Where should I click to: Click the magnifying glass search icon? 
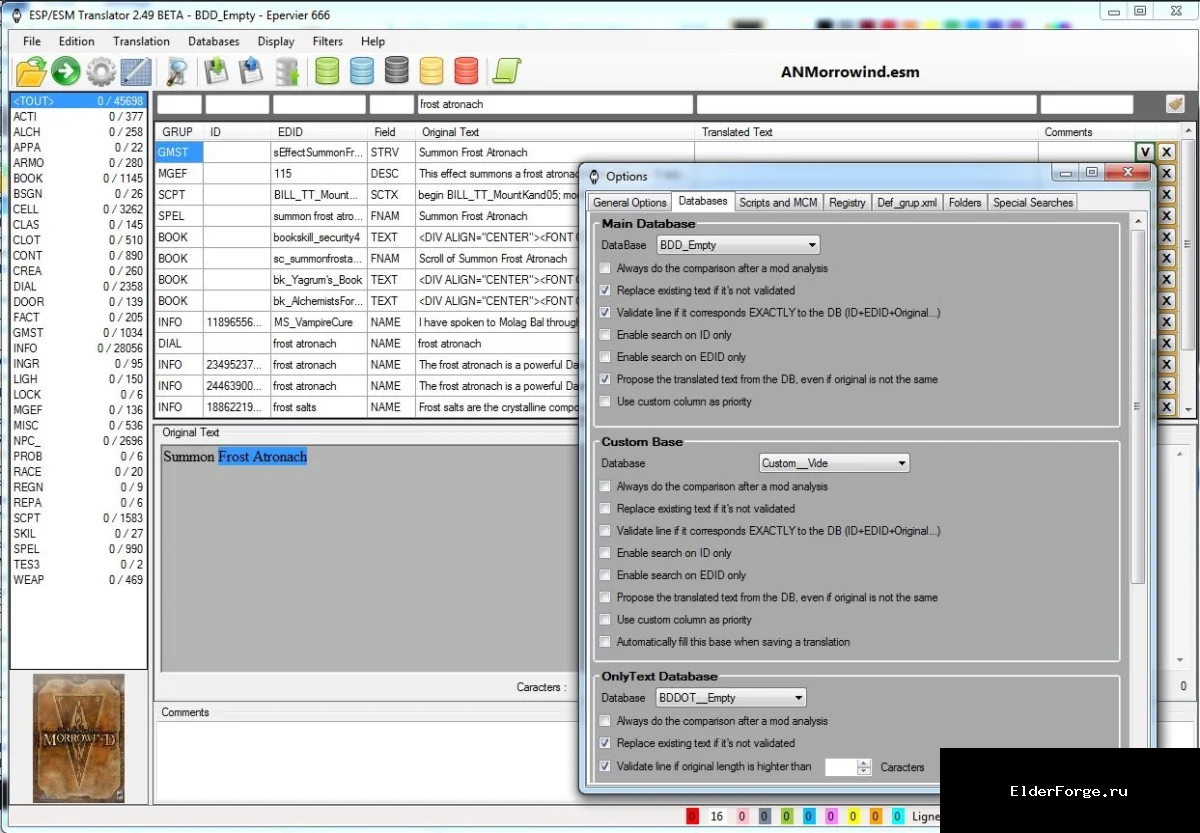177,71
